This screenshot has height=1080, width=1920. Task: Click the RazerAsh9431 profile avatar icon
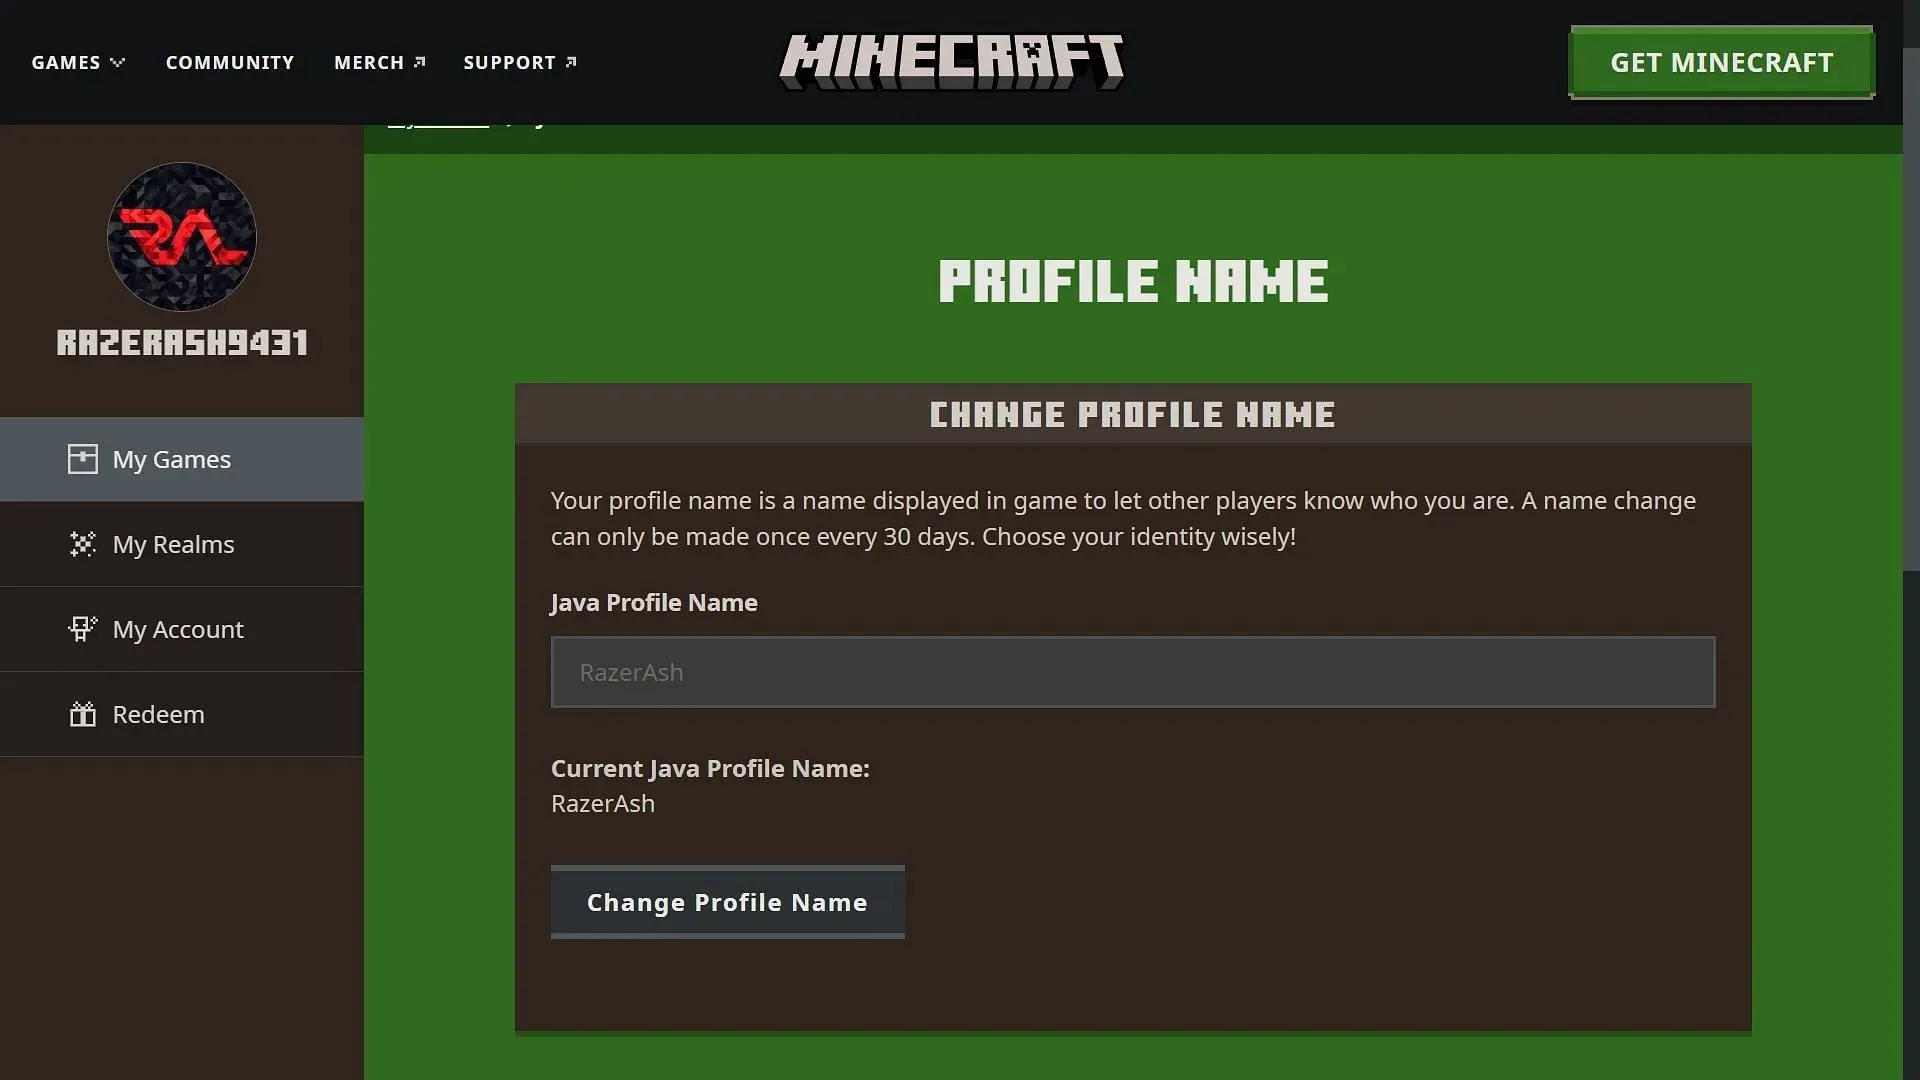pyautogui.click(x=182, y=237)
